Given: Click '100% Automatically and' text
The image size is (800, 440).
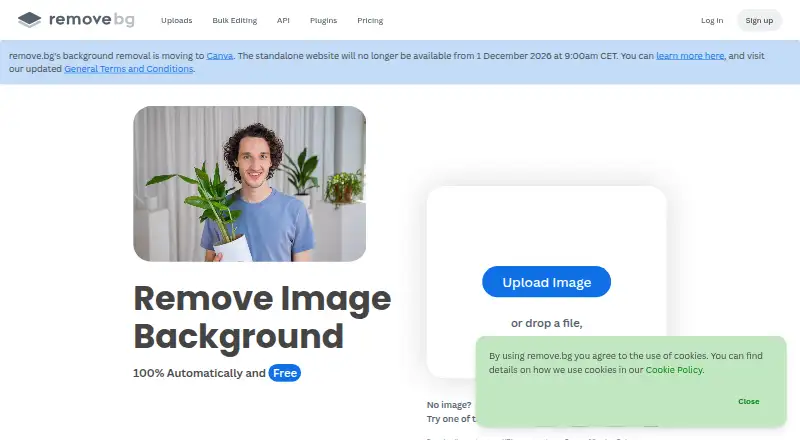Looking at the screenshot, I should point(199,373).
